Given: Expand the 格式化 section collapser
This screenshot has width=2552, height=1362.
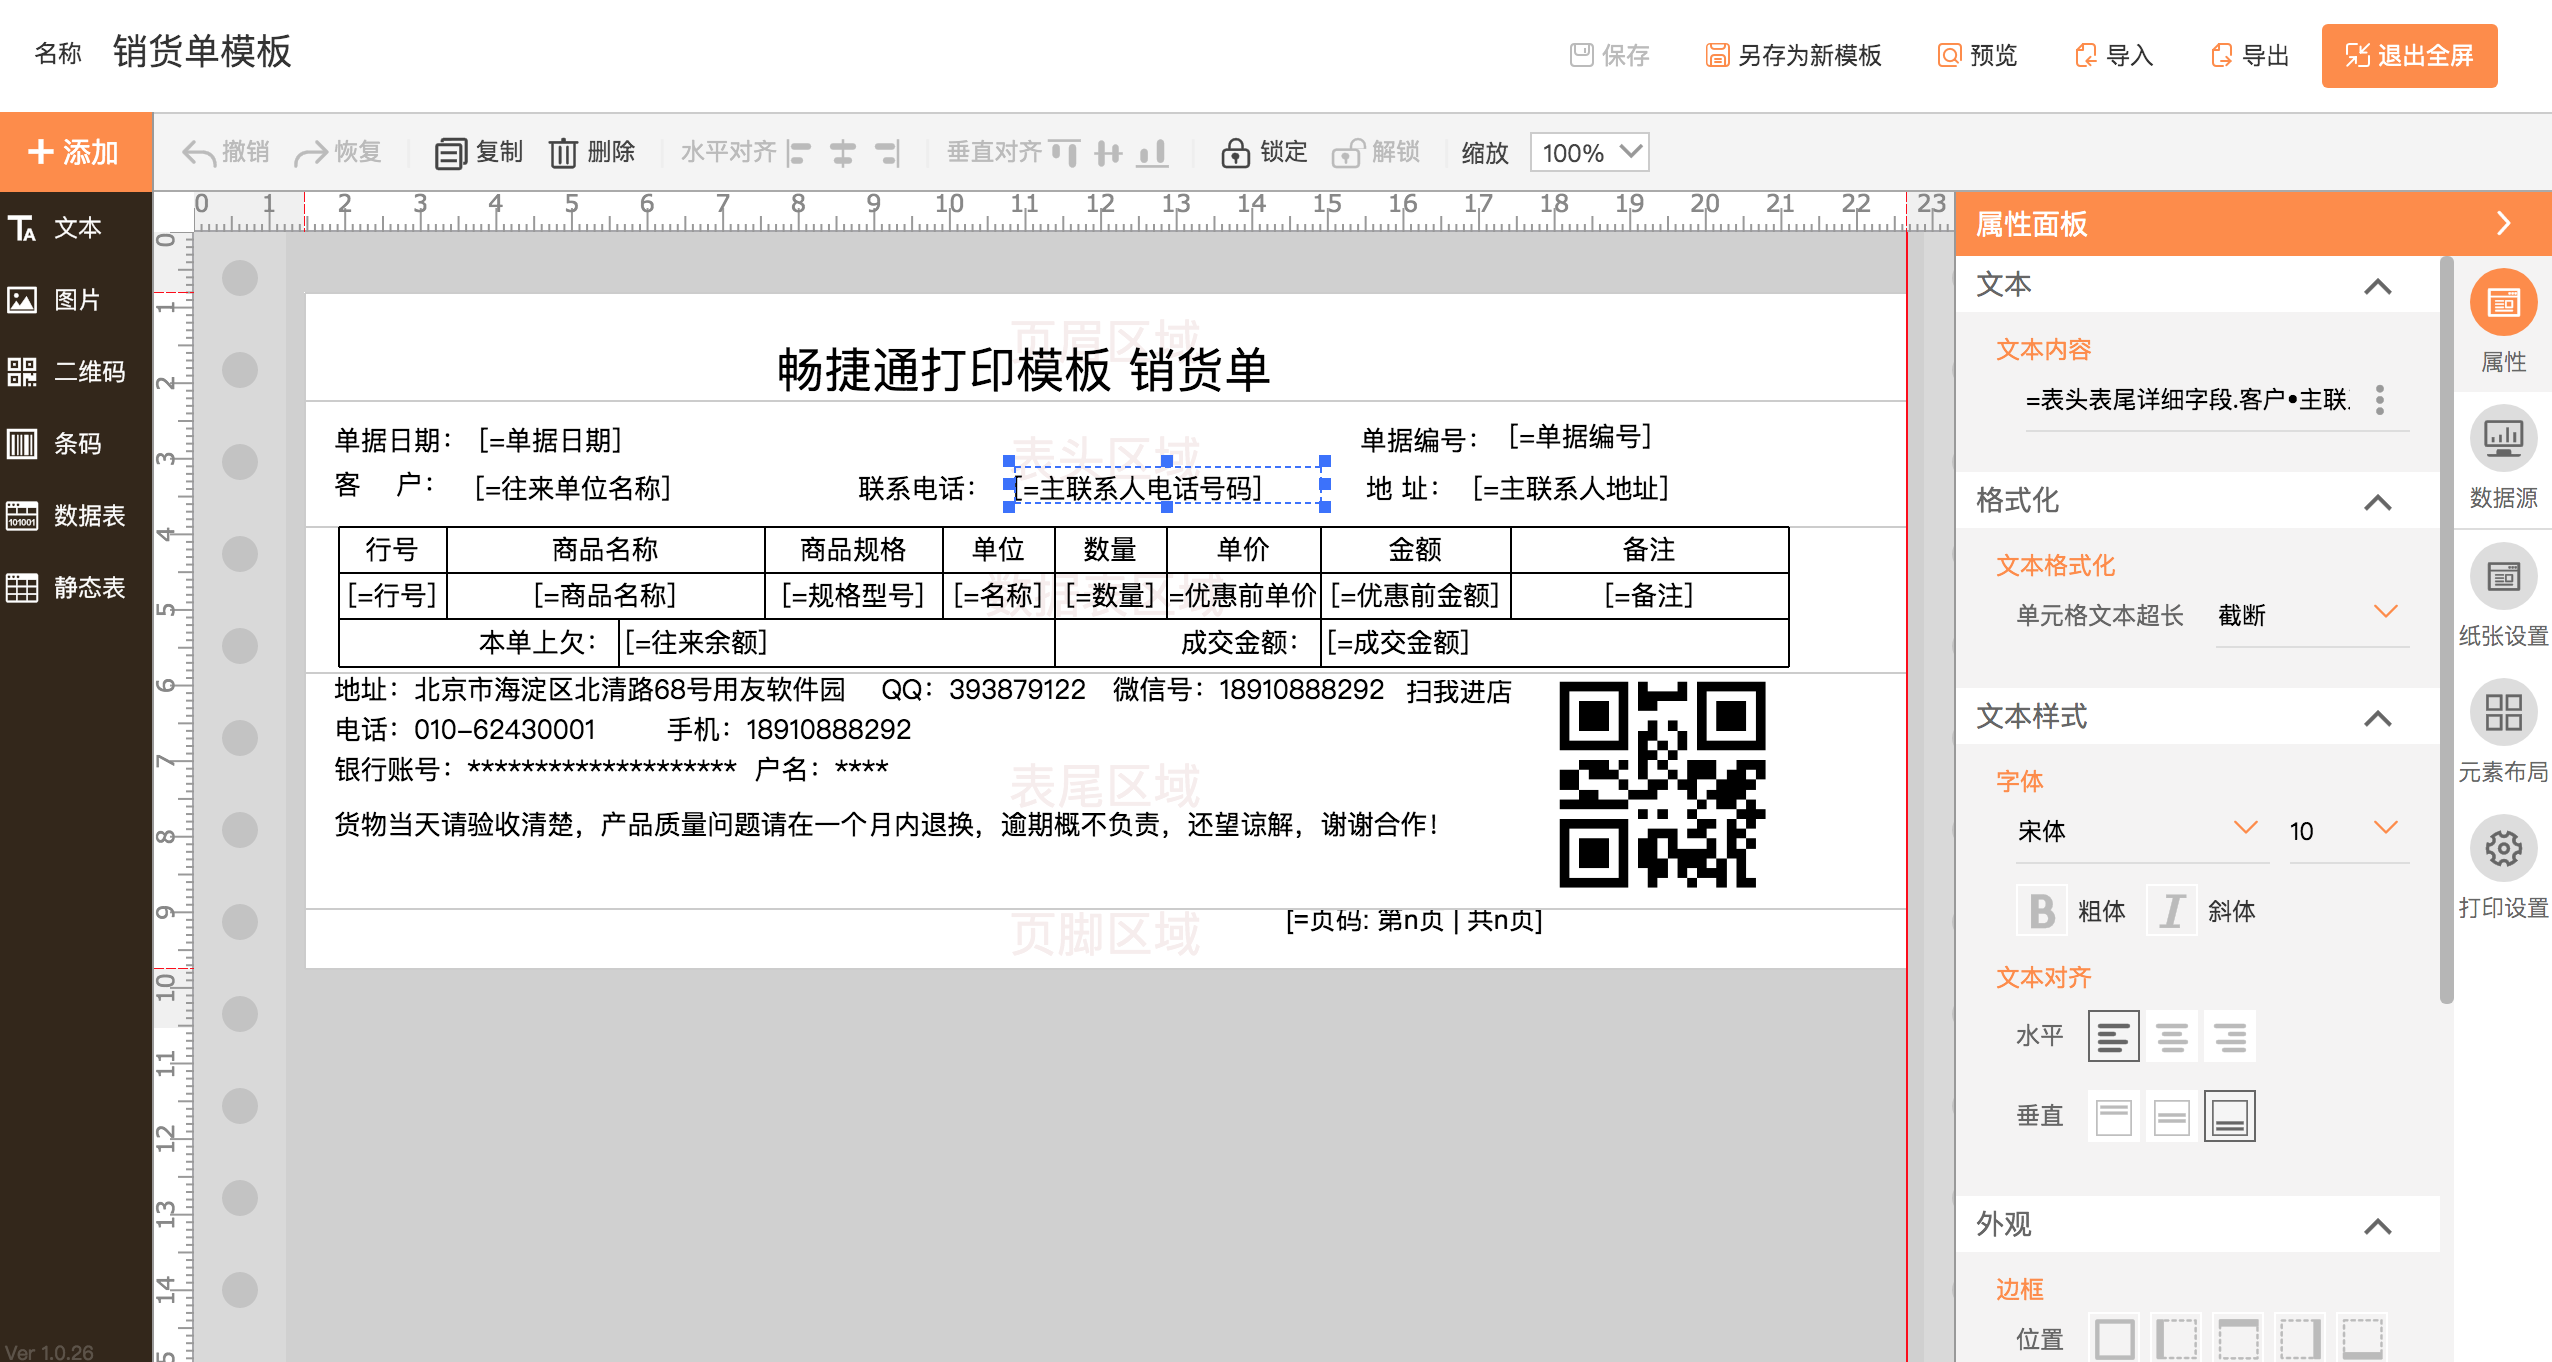Looking at the screenshot, I should click(2378, 501).
